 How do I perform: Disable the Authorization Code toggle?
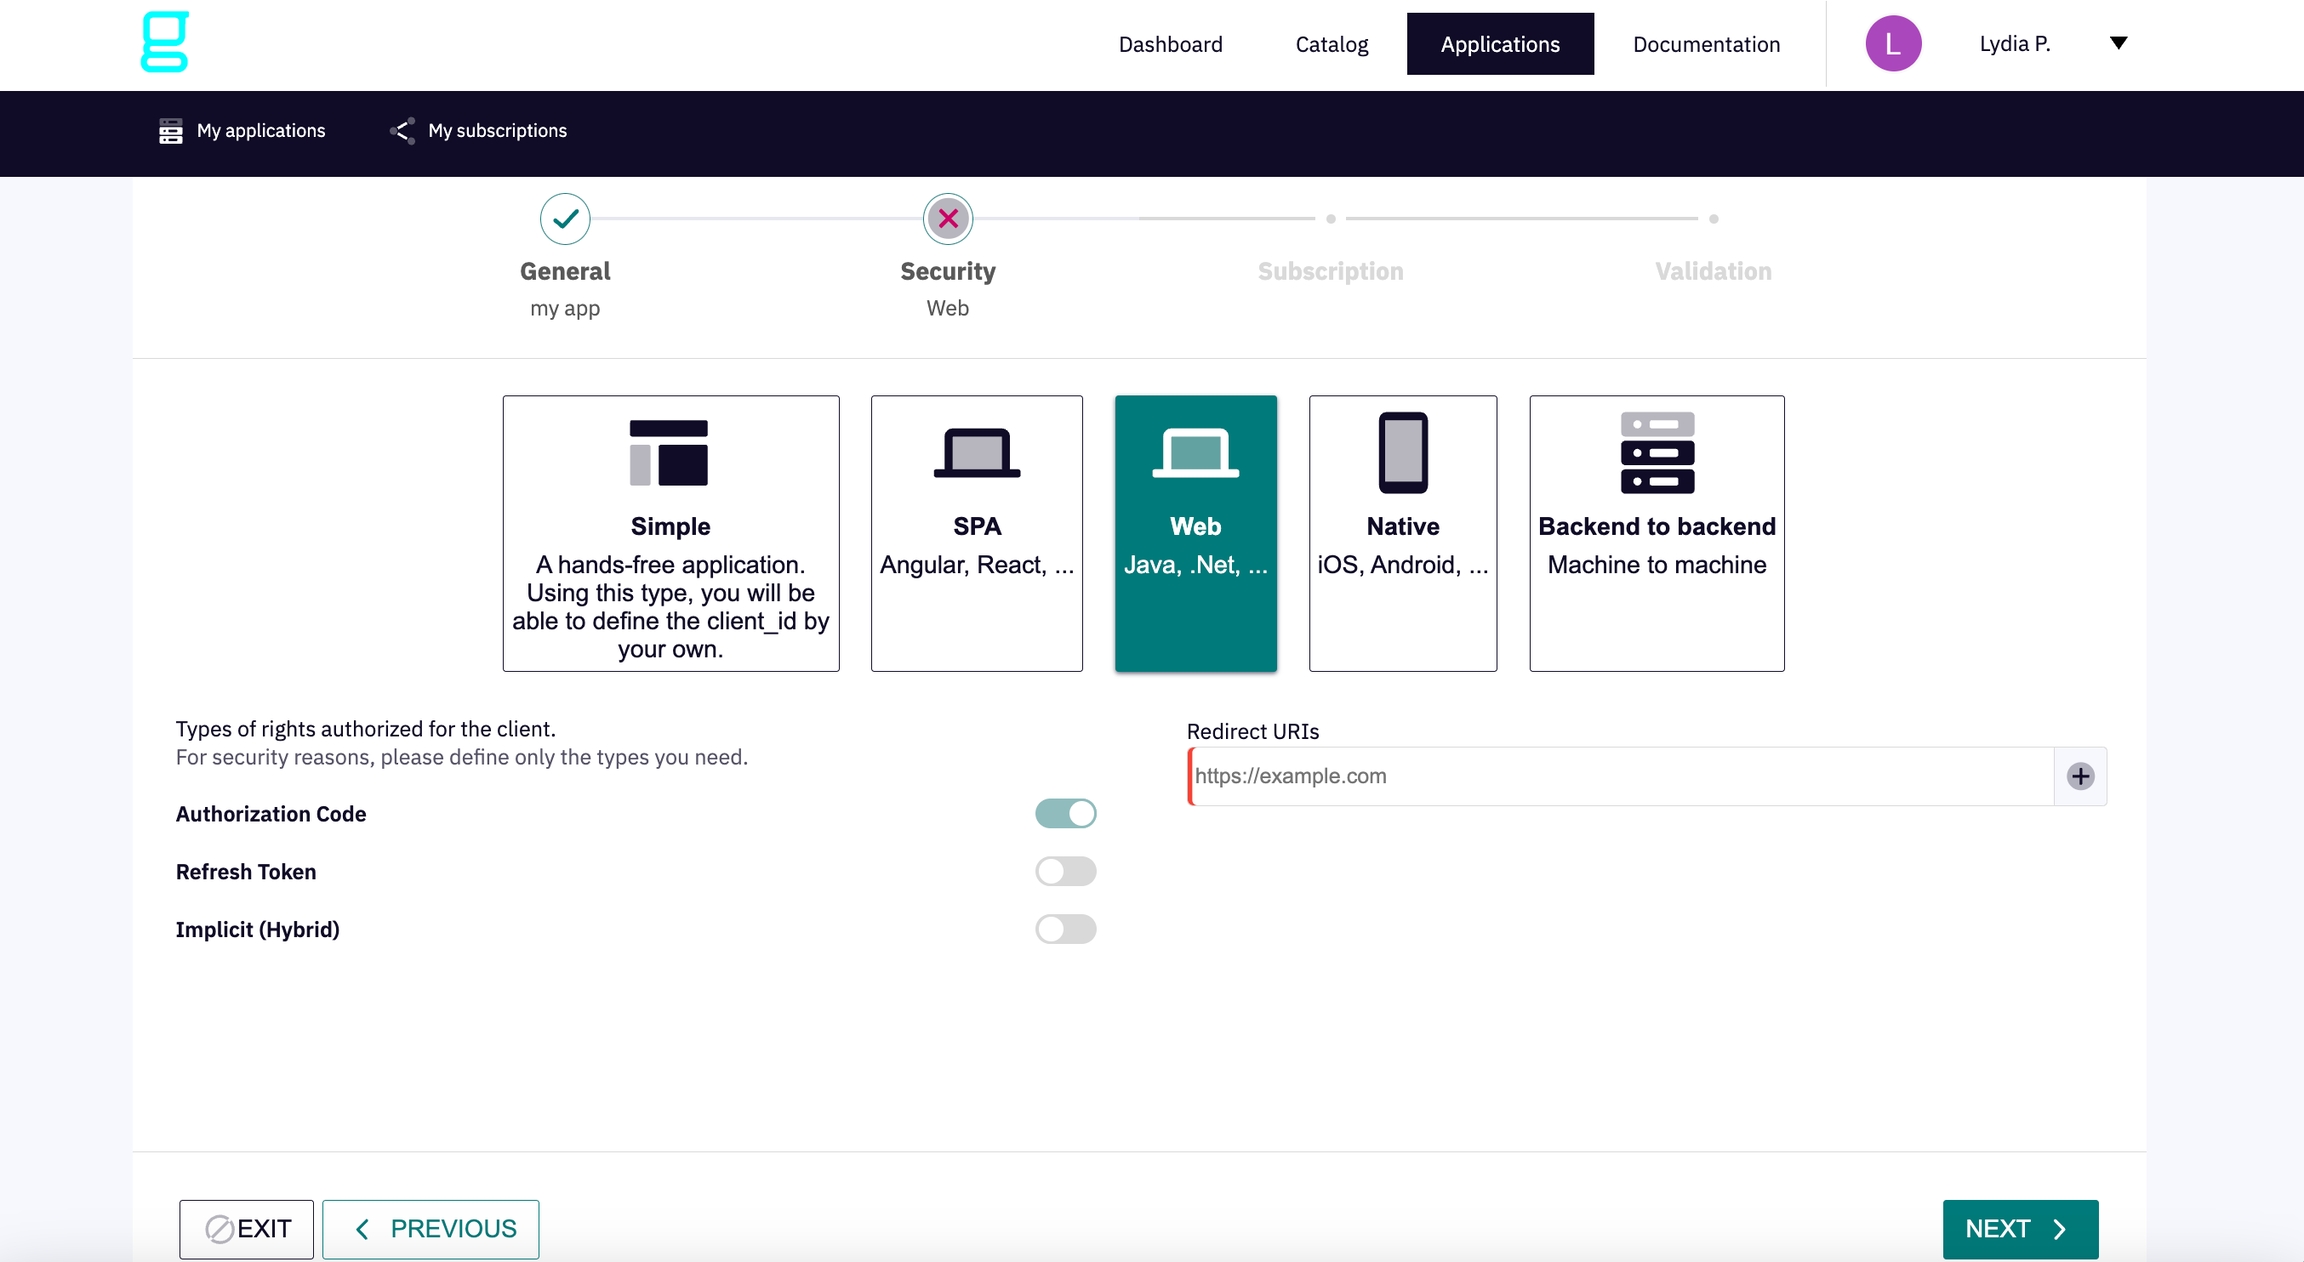(x=1065, y=814)
